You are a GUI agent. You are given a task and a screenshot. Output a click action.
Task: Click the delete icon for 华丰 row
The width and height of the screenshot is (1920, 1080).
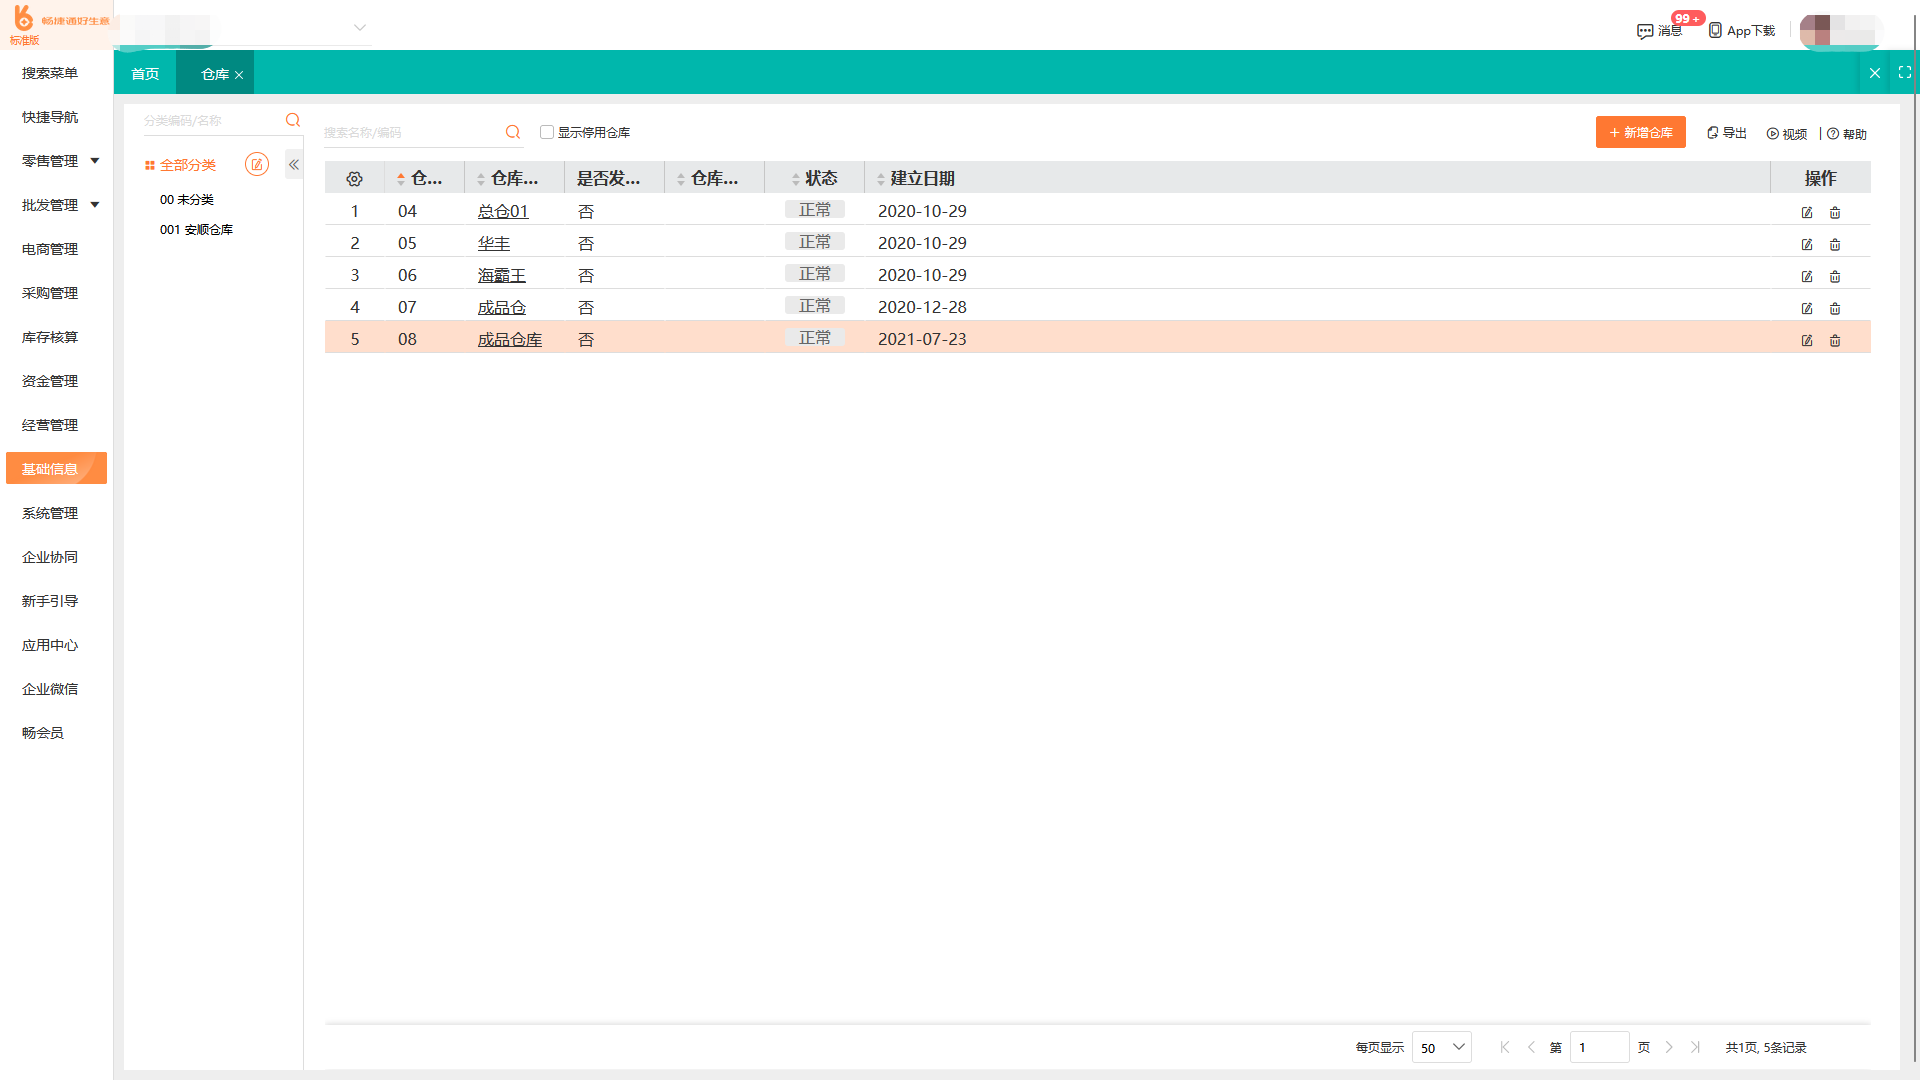click(x=1836, y=243)
